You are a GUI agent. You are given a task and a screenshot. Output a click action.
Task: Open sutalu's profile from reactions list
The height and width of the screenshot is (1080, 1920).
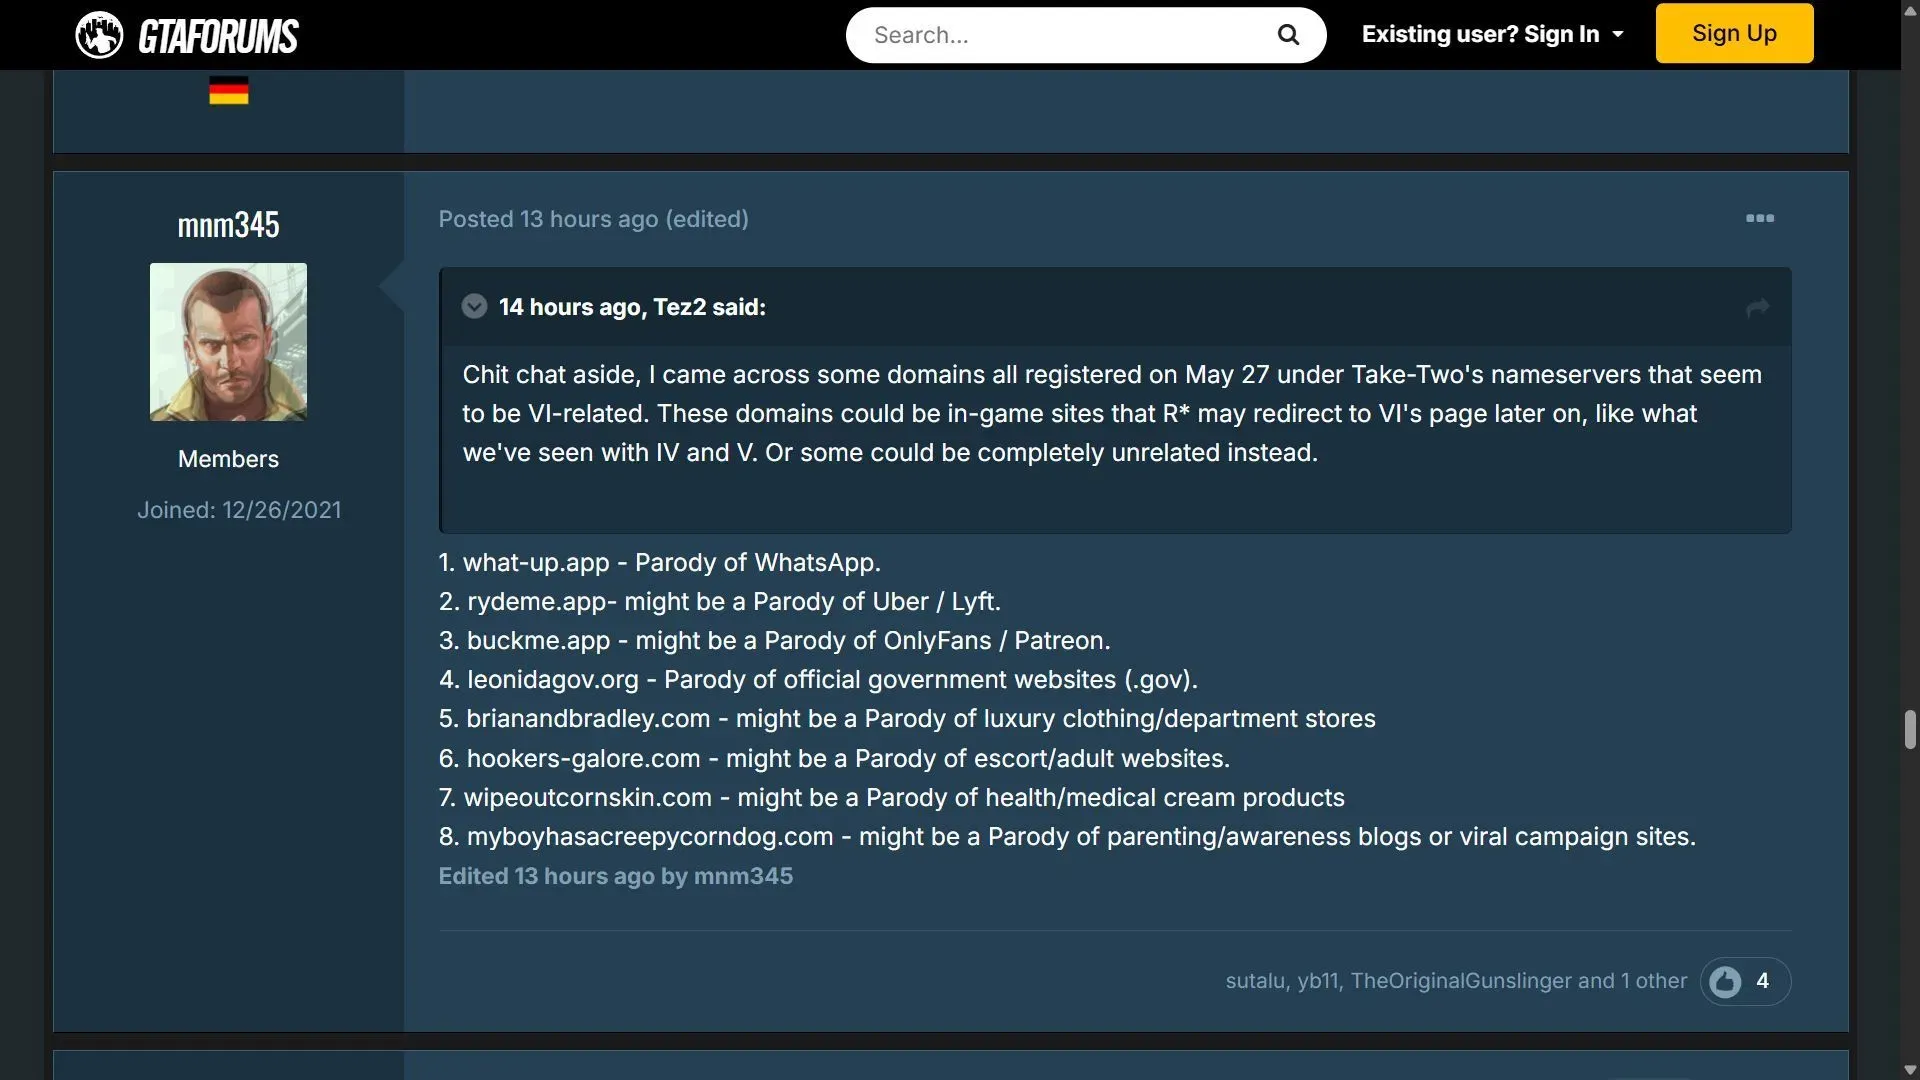1256,981
